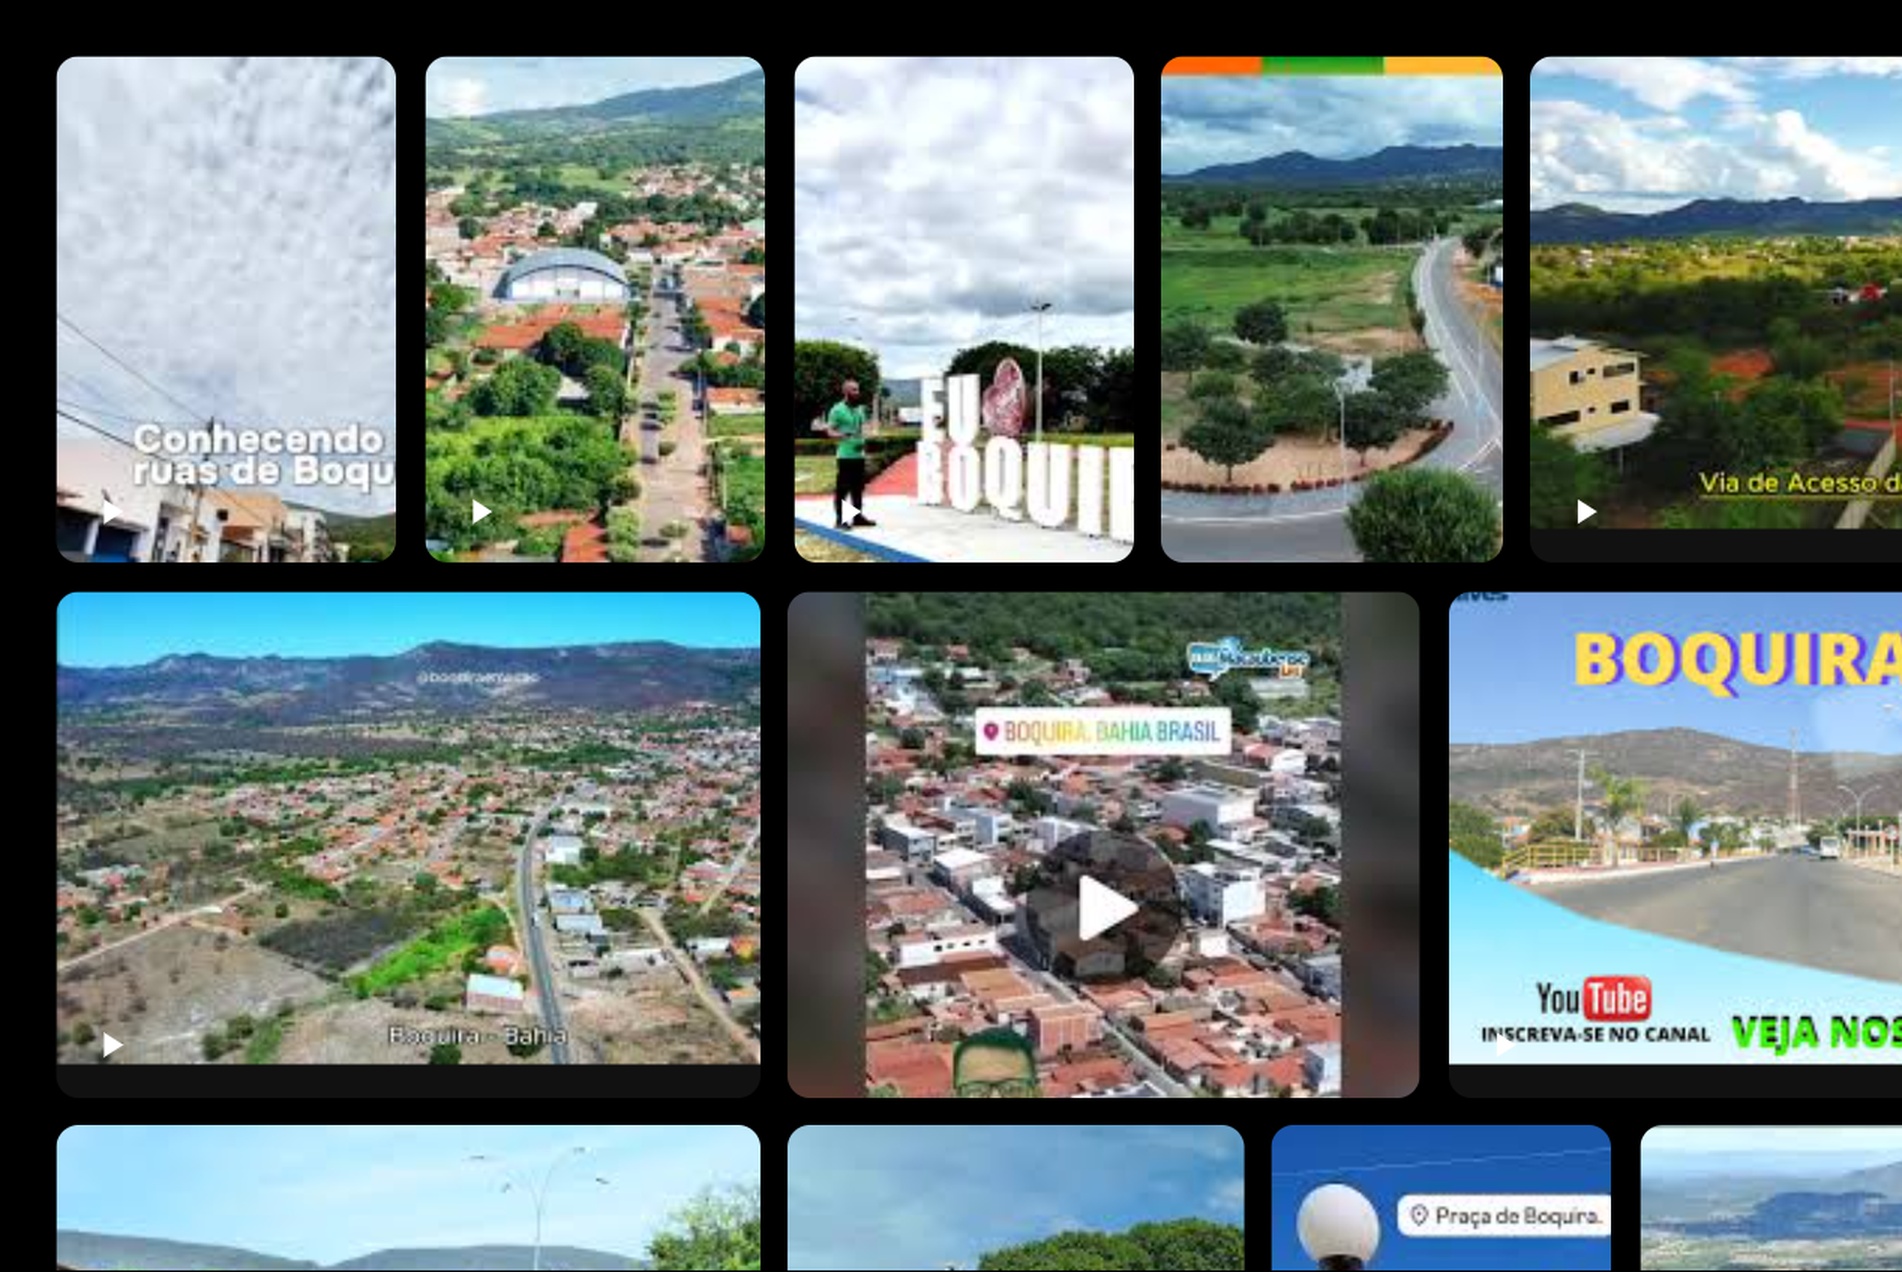The width and height of the screenshot is (1902, 1272).
Task: Click the 'BOQUIRA, BAHIA BRASIL' location tag
Action: coord(1102,732)
